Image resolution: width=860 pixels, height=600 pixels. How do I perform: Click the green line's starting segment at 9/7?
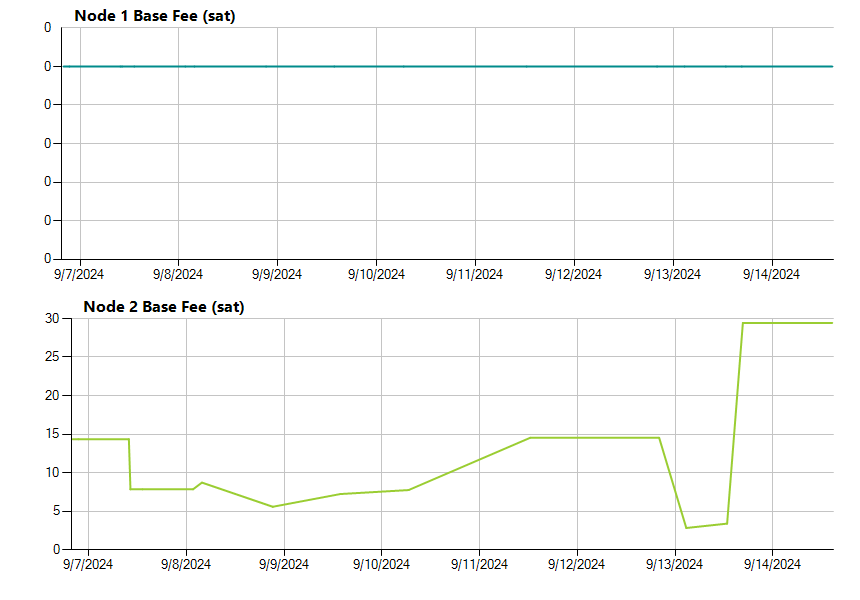click(x=100, y=439)
